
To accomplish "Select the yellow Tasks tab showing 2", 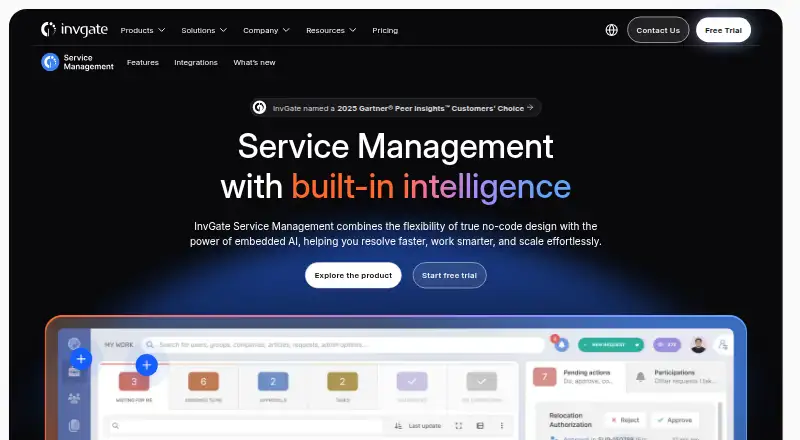I will click(x=342, y=387).
